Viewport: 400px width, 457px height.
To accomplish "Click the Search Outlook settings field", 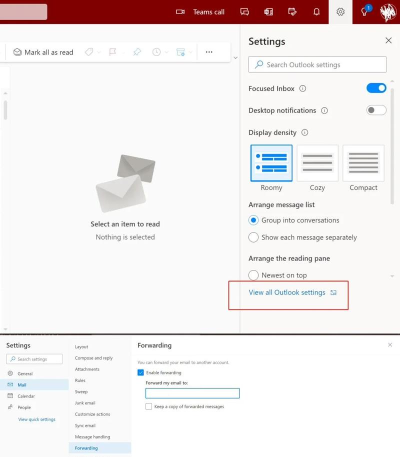I will (317, 65).
